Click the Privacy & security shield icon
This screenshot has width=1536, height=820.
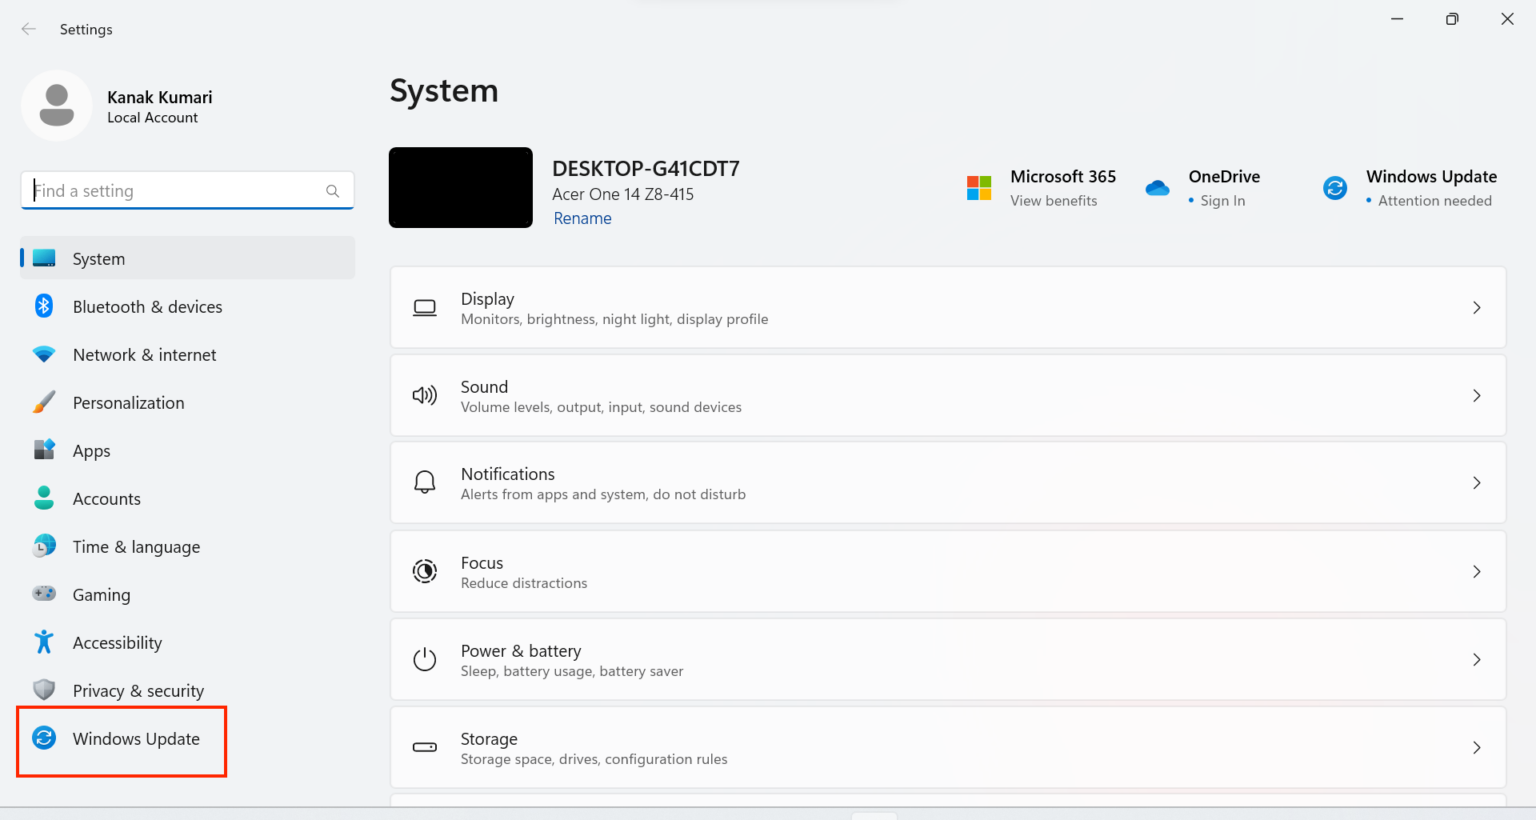pos(44,690)
